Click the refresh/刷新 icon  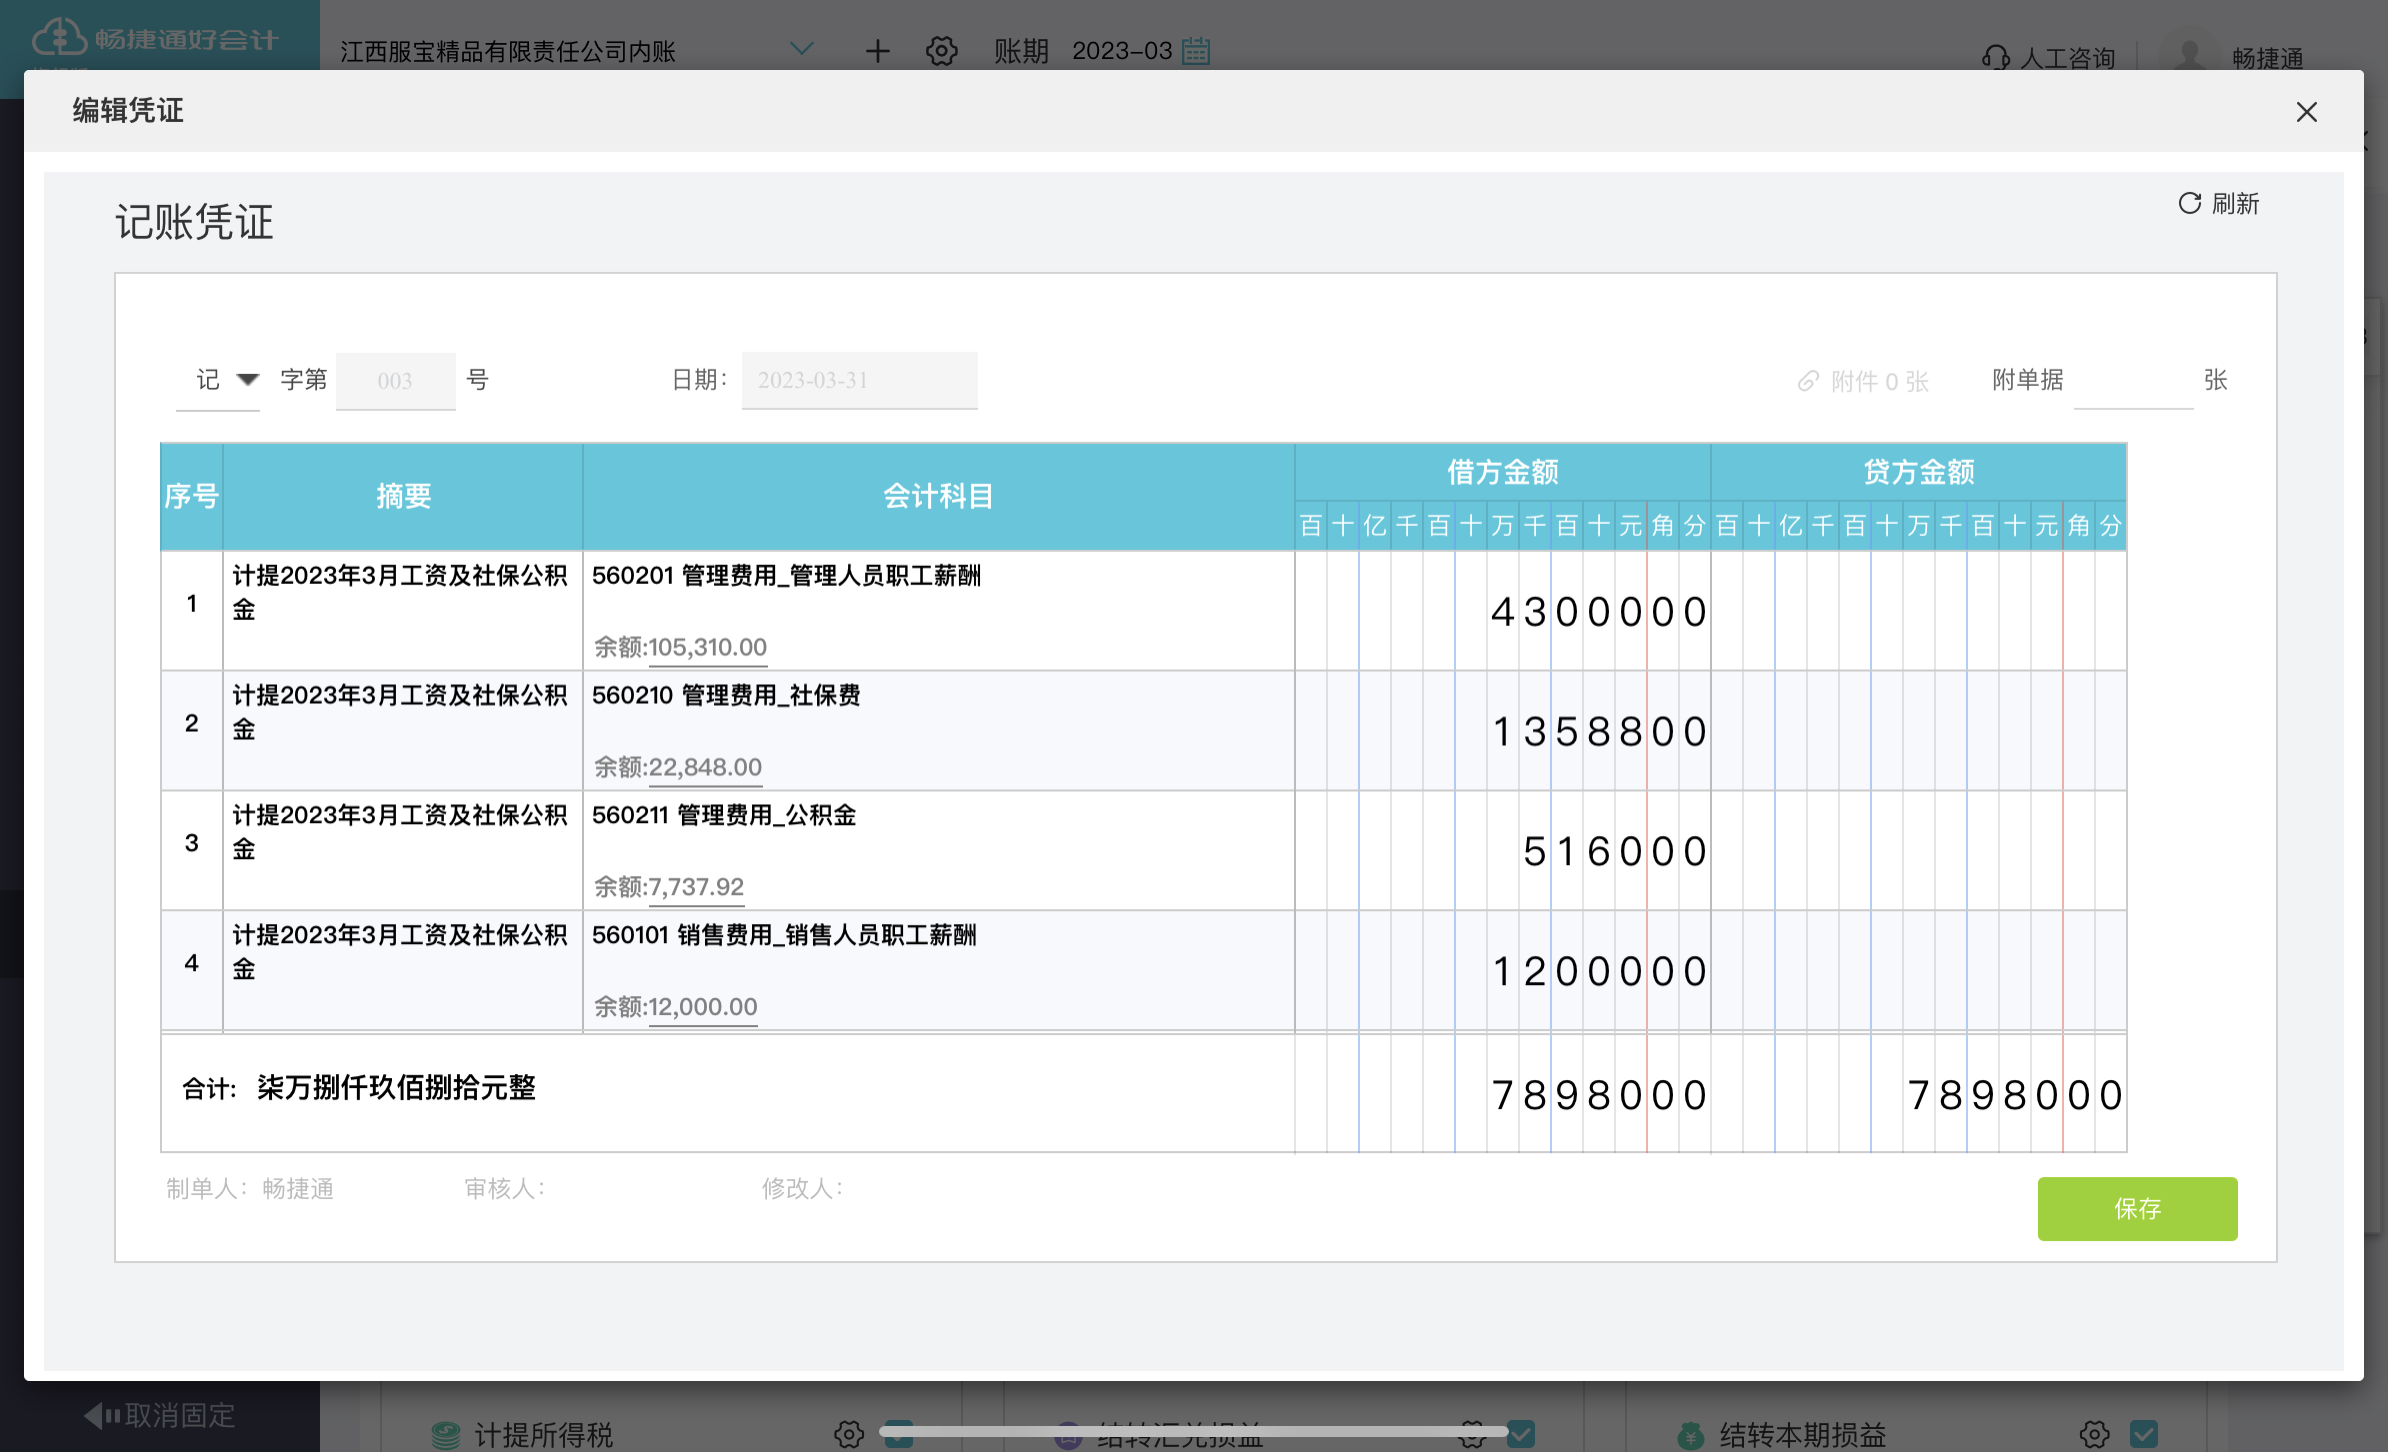click(2188, 203)
